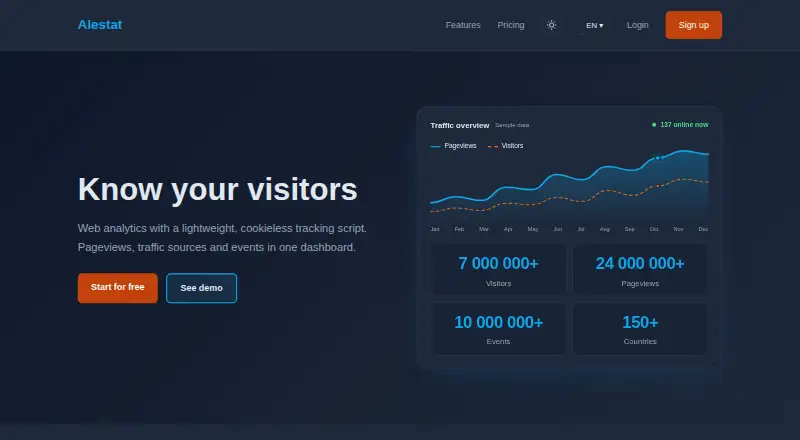Select the 10 000 000+ Events card
Screen dimensions: 800x440
click(498, 328)
